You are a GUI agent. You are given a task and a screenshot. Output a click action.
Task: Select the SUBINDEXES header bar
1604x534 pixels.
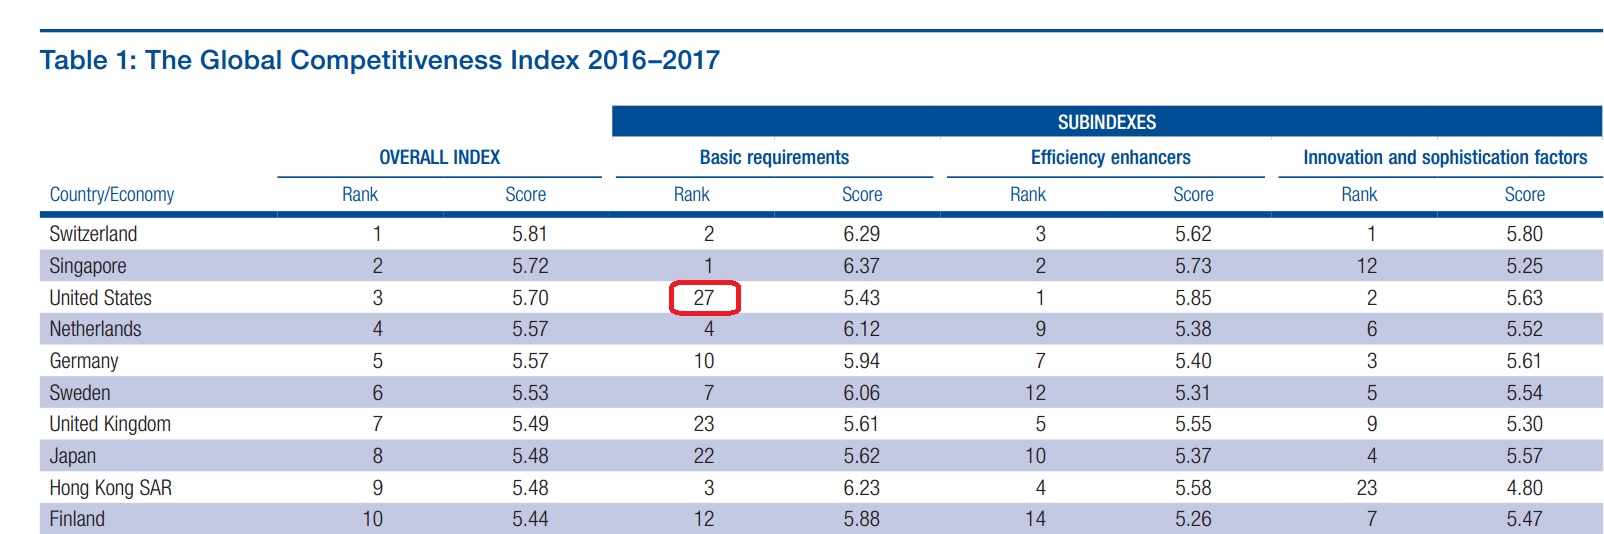tap(1106, 122)
